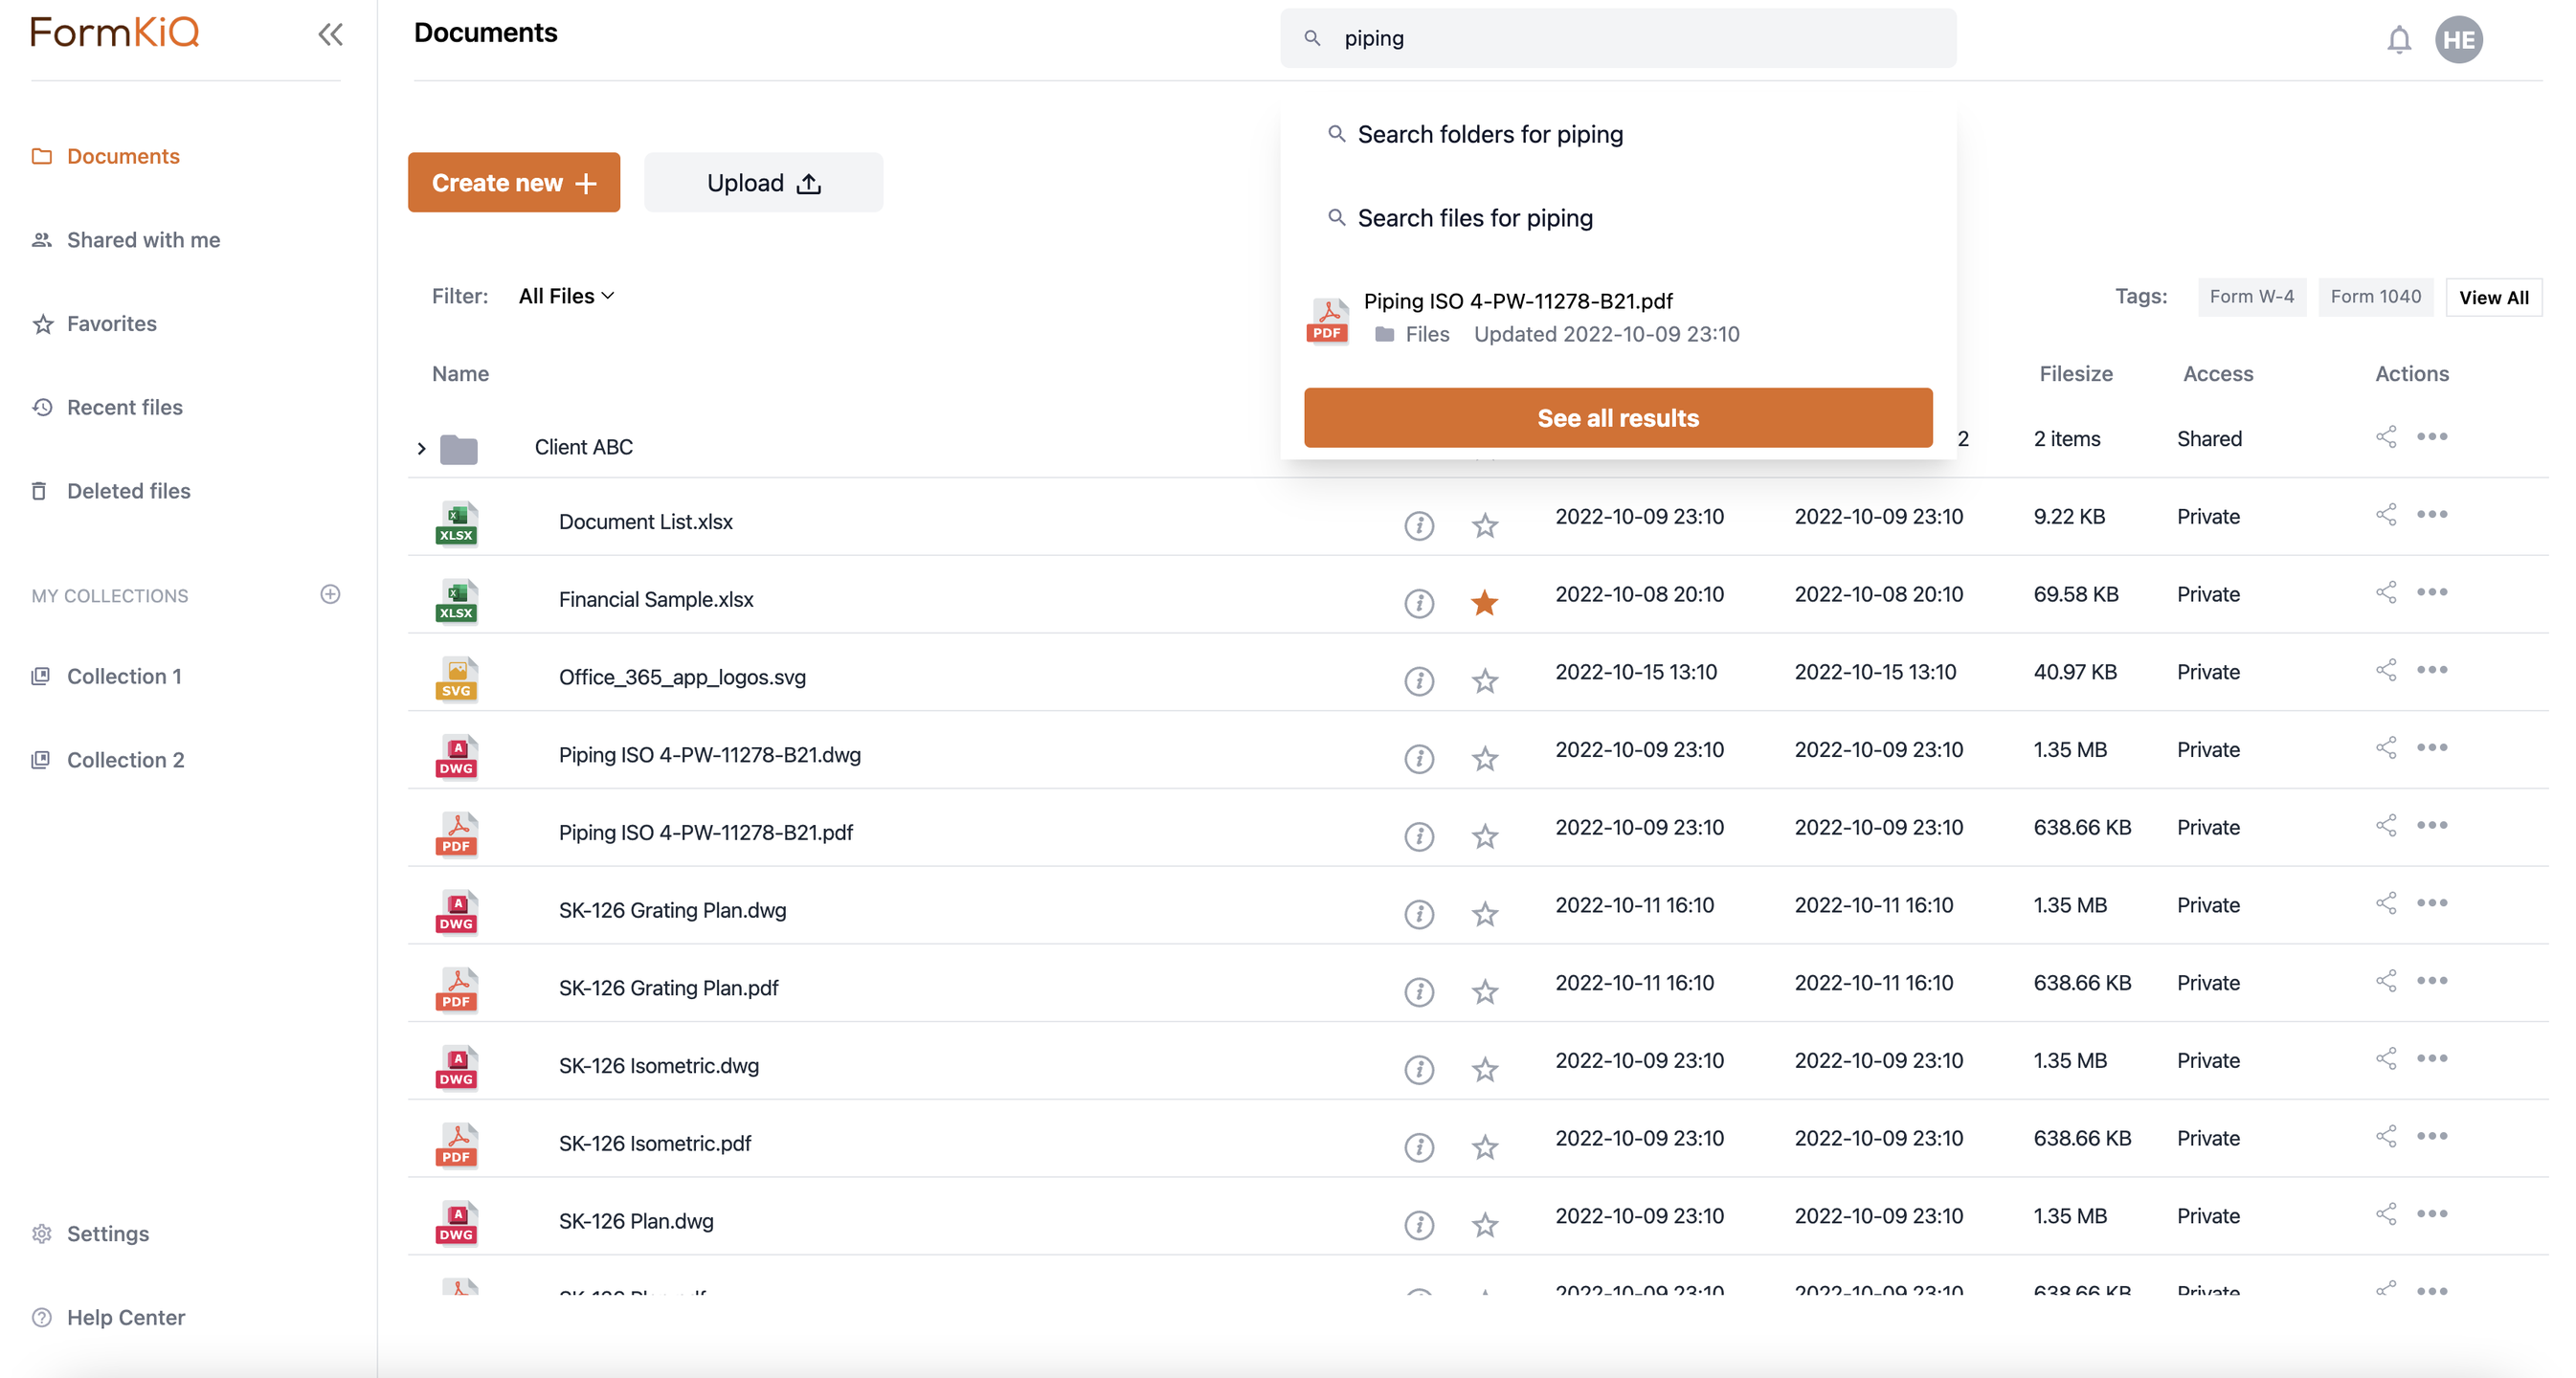Open HE user avatar menu
Image resolution: width=2576 pixels, height=1378 pixels.
click(2458, 40)
